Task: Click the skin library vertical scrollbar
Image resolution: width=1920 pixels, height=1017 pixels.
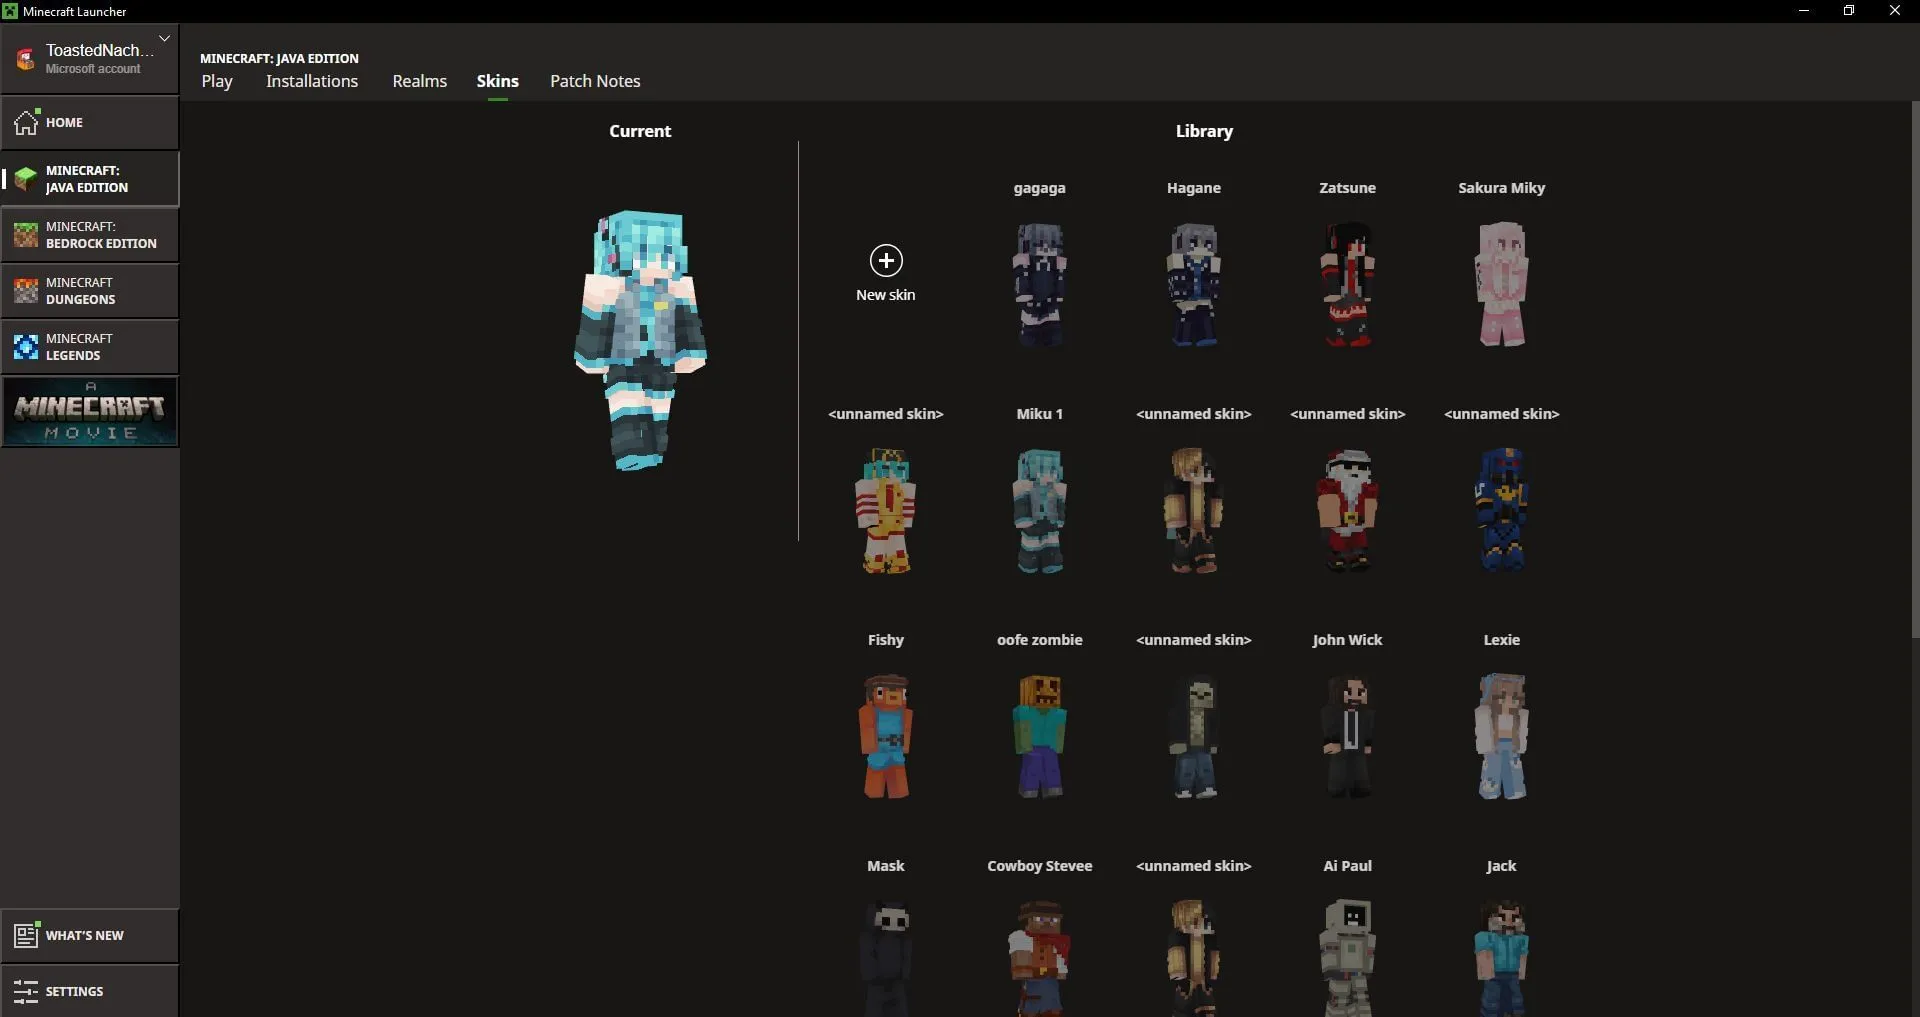Action: (1915, 368)
